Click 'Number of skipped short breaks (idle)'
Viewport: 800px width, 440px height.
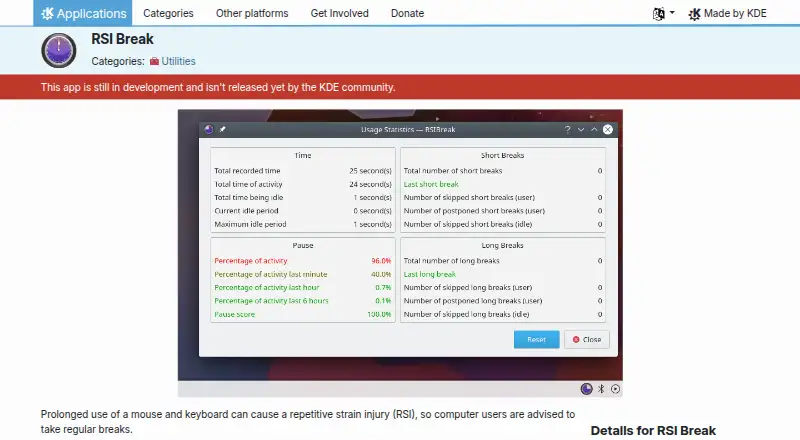pyautogui.click(x=467, y=224)
